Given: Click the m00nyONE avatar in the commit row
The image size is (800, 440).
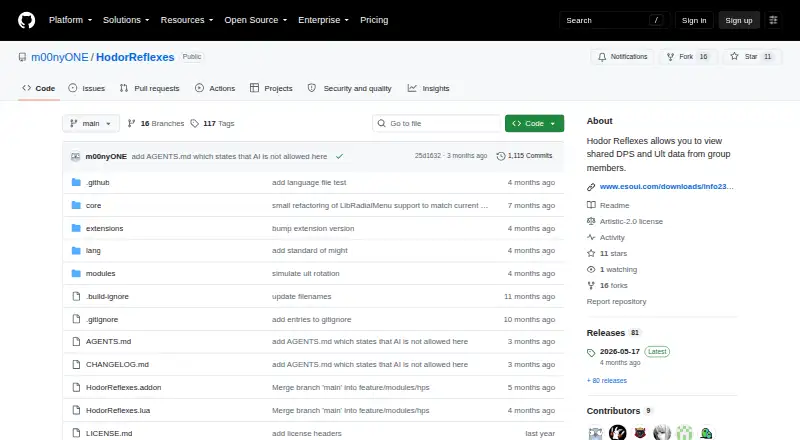Looking at the screenshot, I should click(76, 156).
